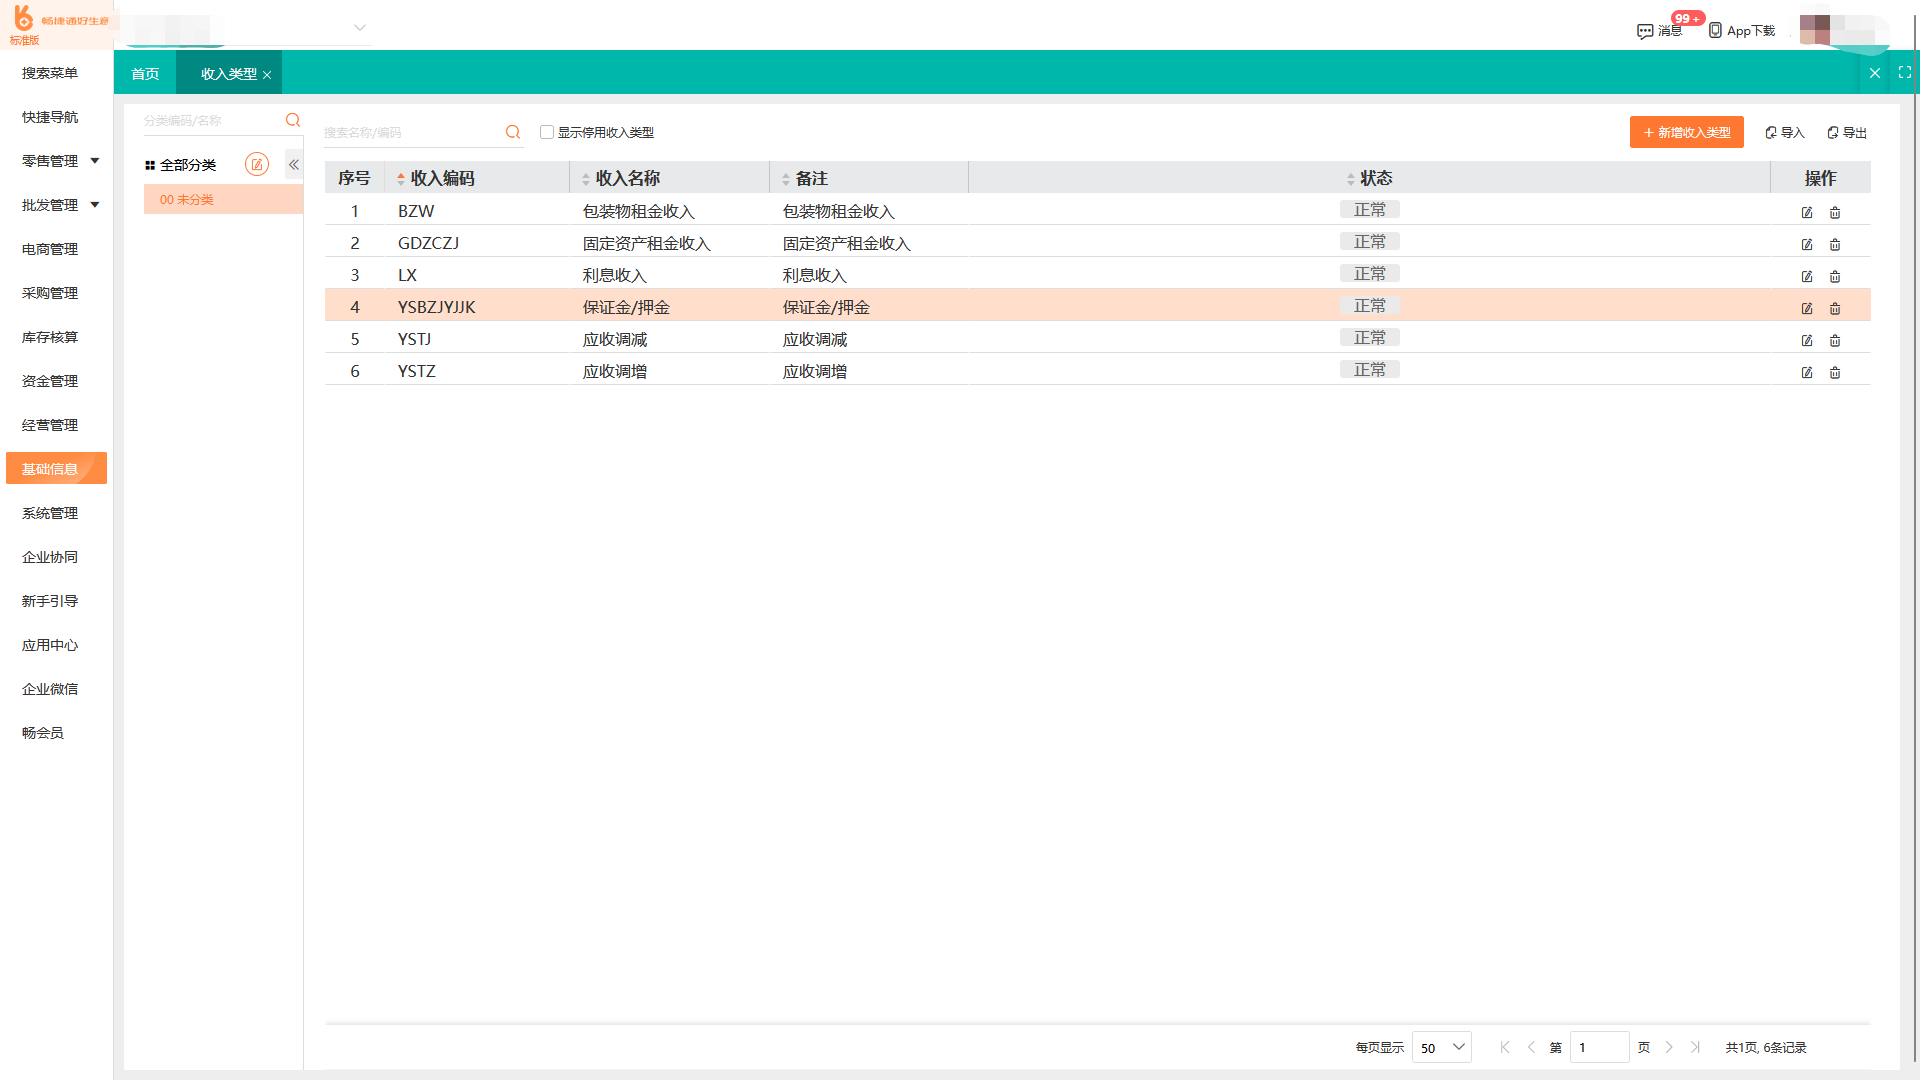Select page size 50 dropdown
The width and height of the screenshot is (1920, 1080).
(x=1440, y=1047)
